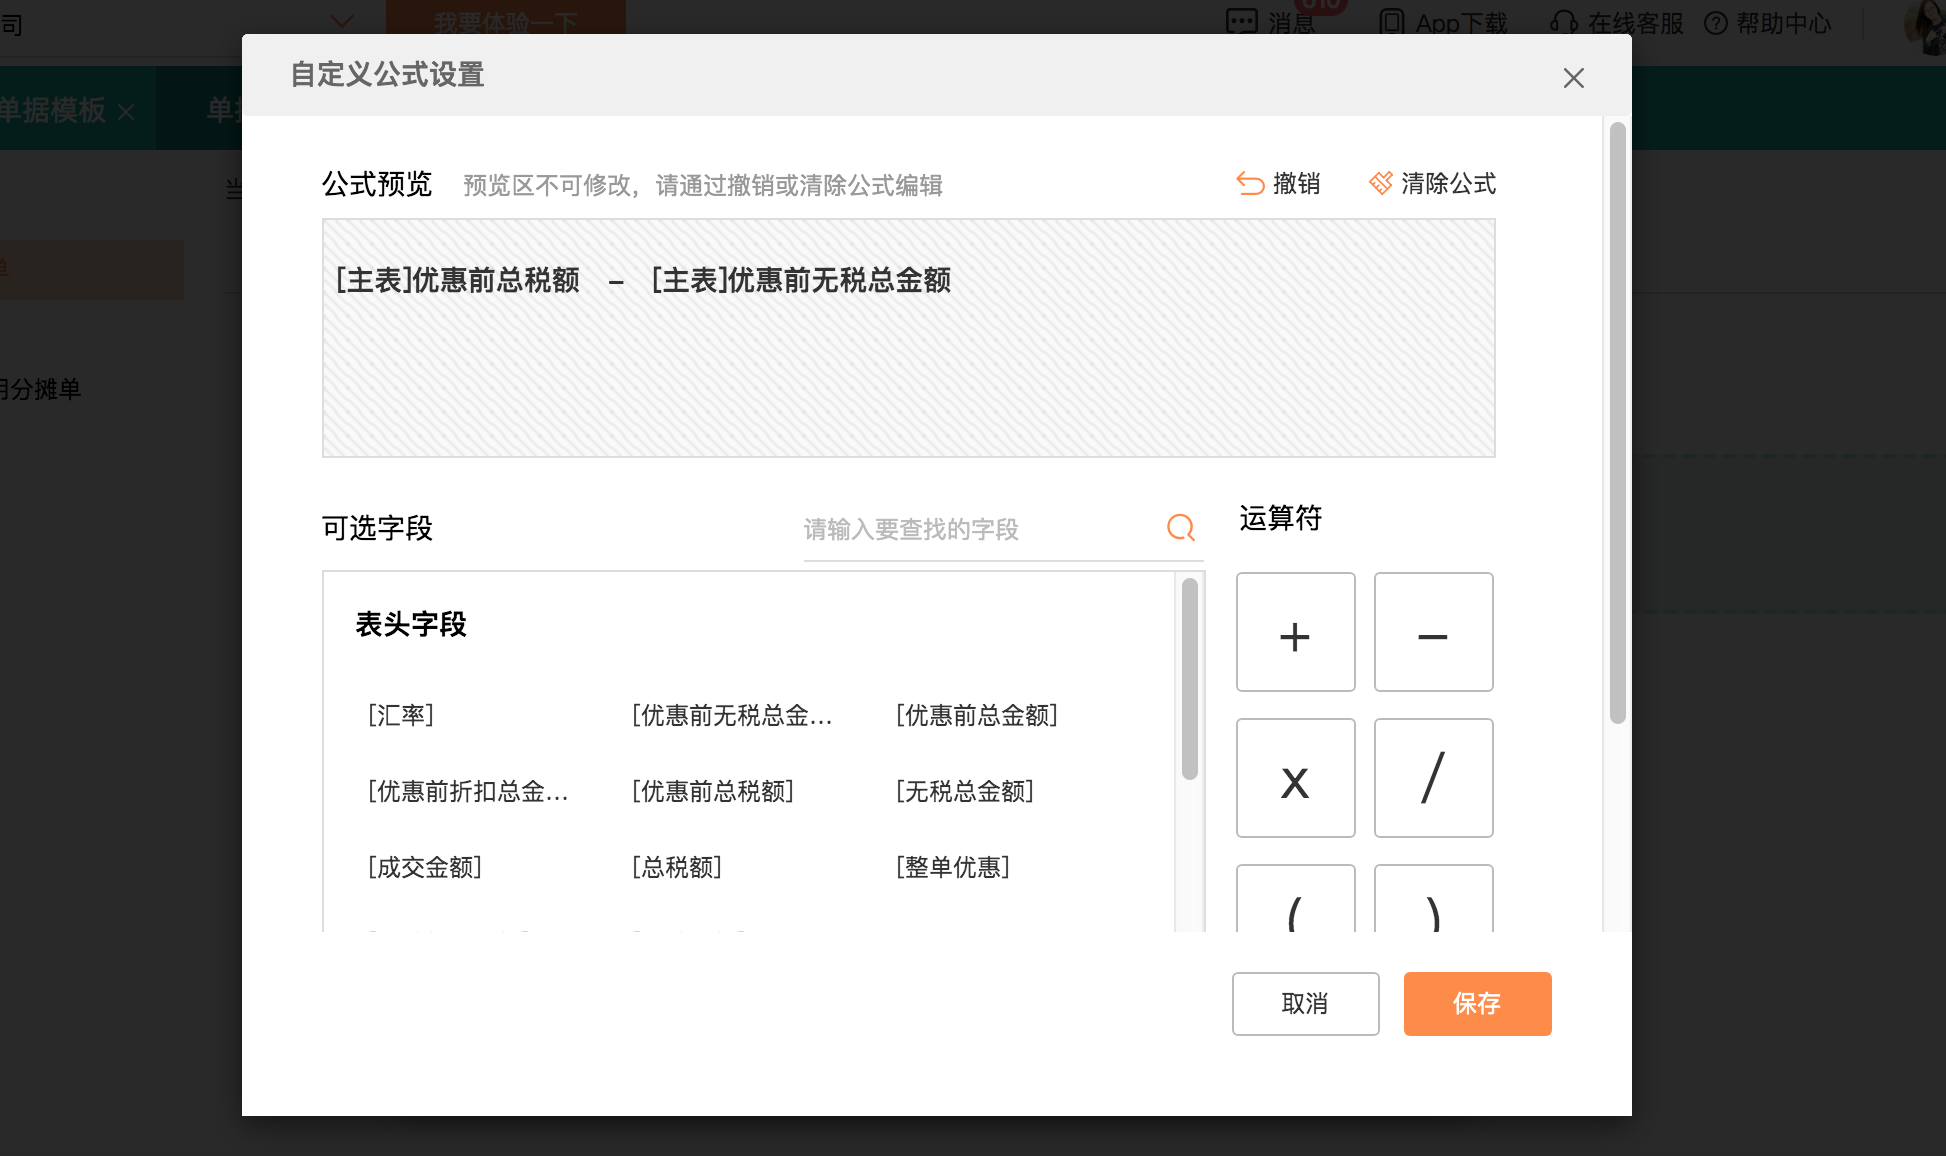Image resolution: width=1946 pixels, height=1156 pixels.
Task: Click the addition operator icon
Action: (x=1294, y=632)
